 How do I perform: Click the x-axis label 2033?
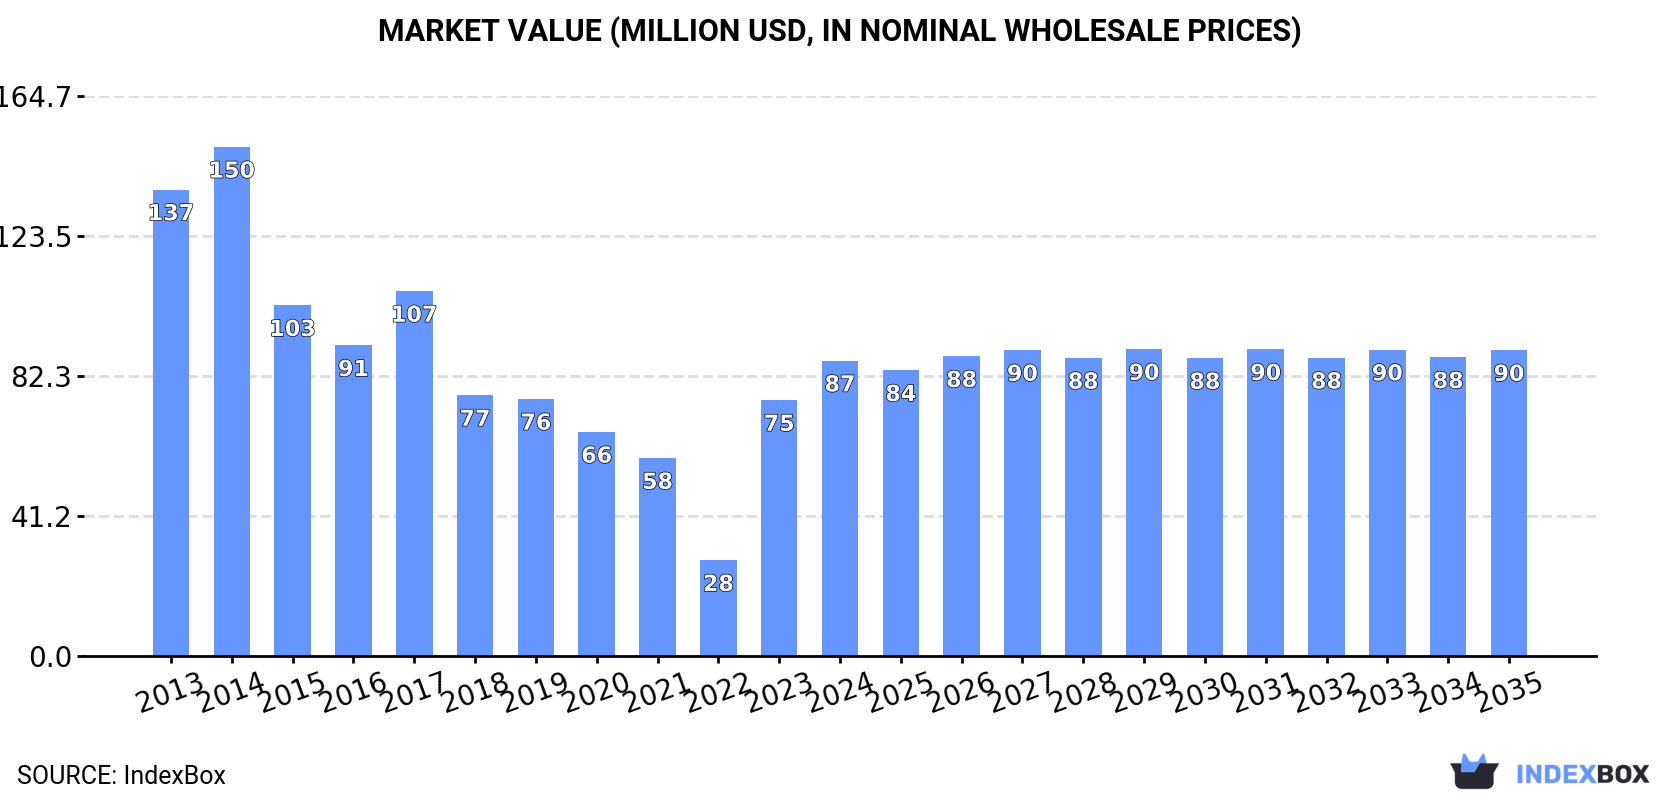(1387, 692)
